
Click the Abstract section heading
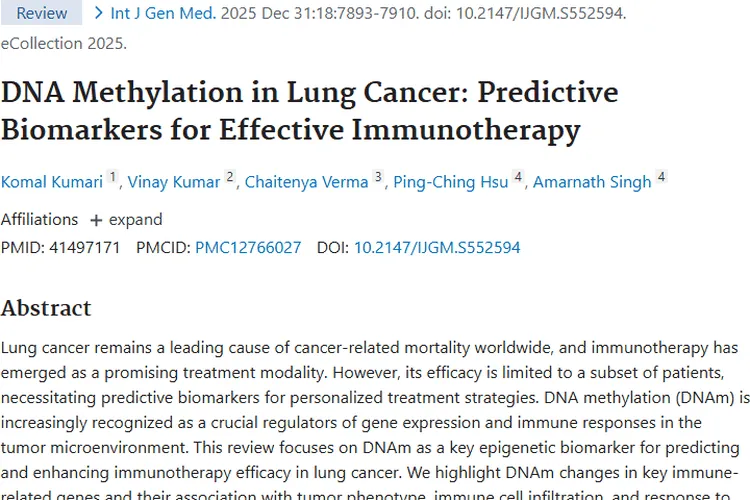pyautogui.click(x=46, y=308)
